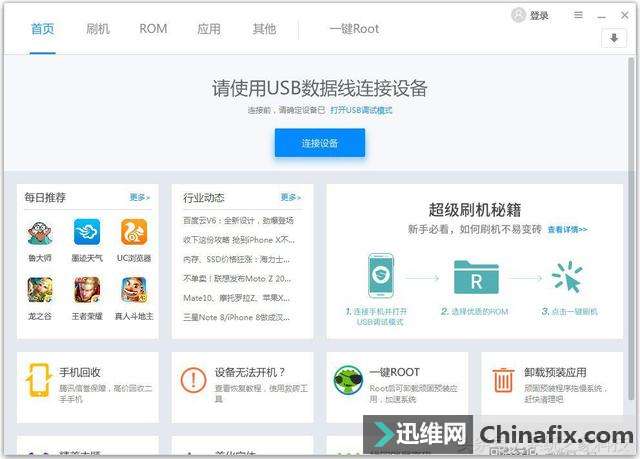Click 登录 to sign in
The height and width of the screenshot is (459, 640).
click(x=539, y=16)
